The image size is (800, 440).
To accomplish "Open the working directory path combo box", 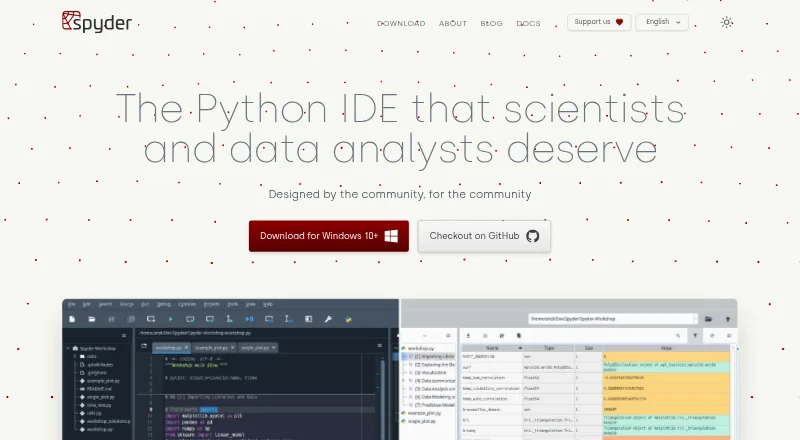I will (x=613, y=319).
